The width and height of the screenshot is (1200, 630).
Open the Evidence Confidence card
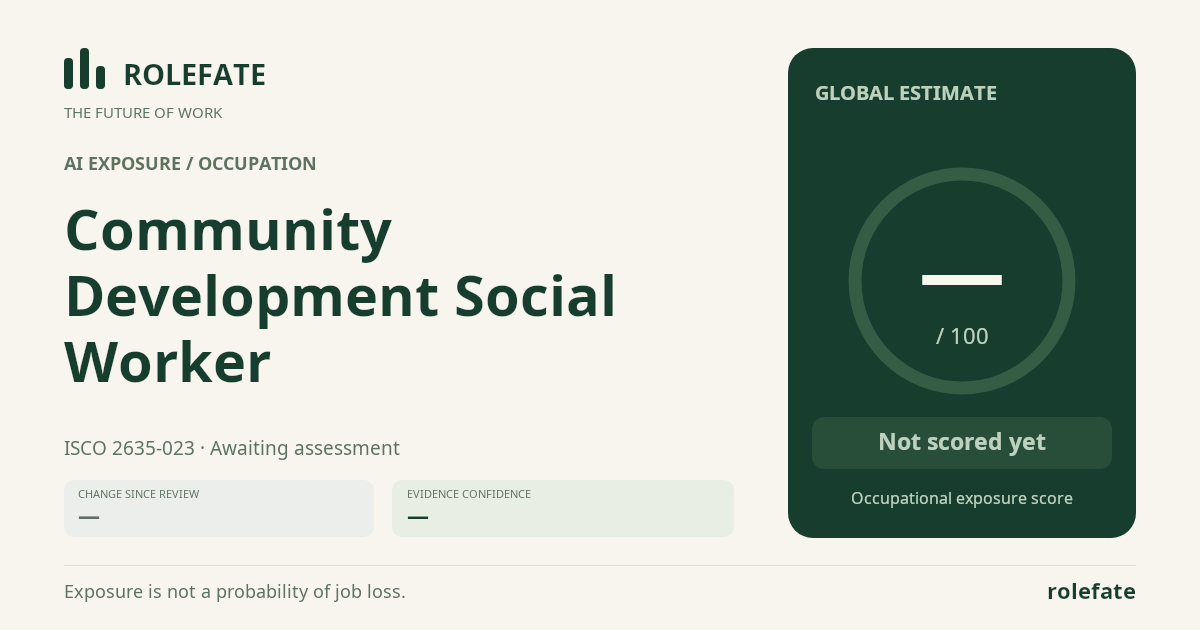click(563, 508)
